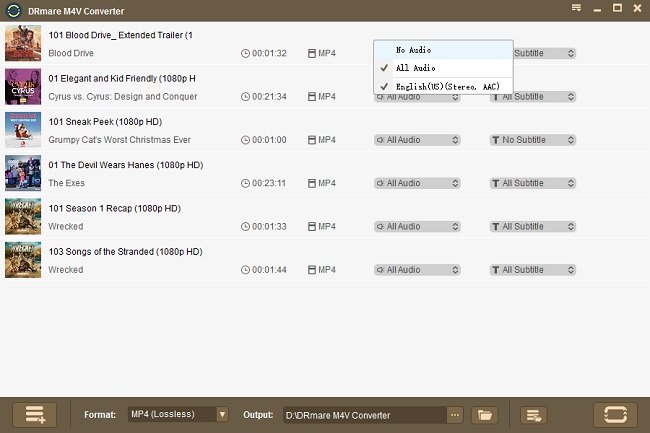Click the browse output path ellipsis button
This screenshot has height=433, width=650.
tap(456, 415)
